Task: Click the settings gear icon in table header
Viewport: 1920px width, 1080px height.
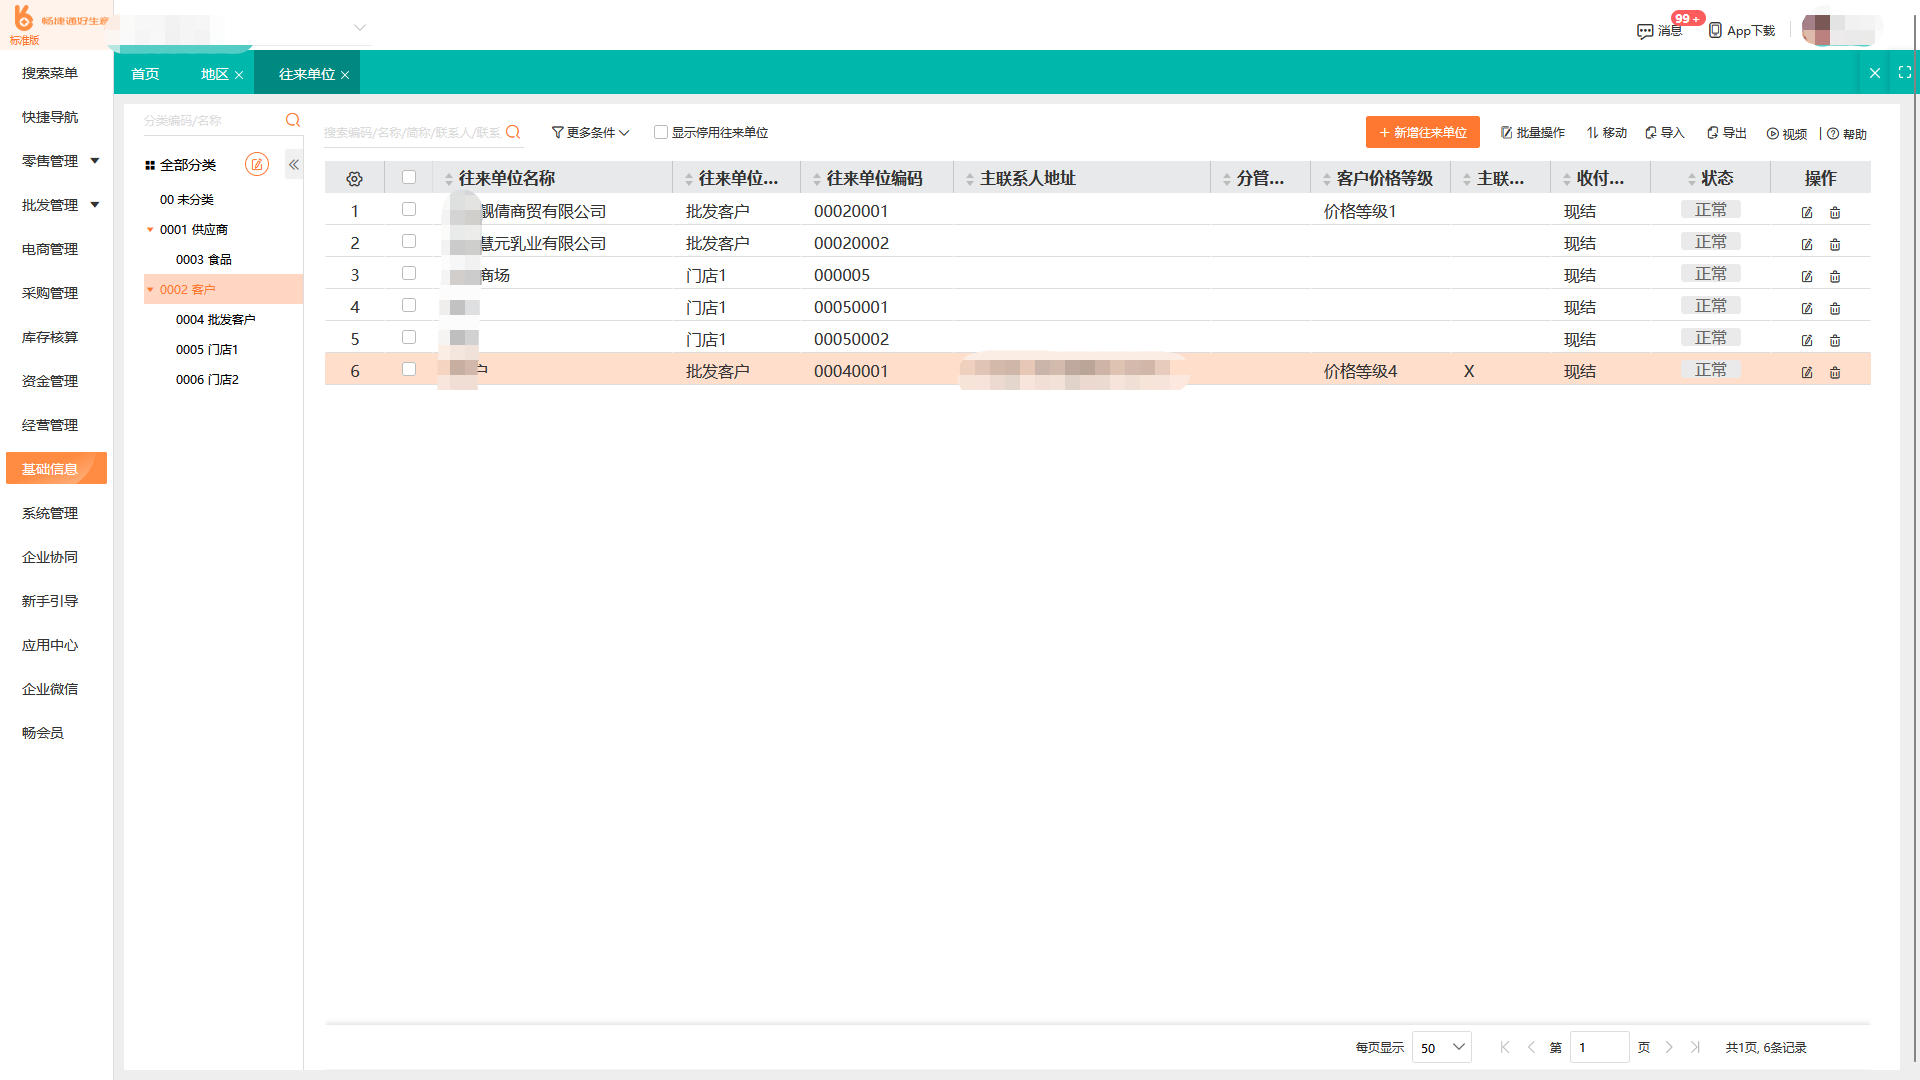Action: point(353,178)
